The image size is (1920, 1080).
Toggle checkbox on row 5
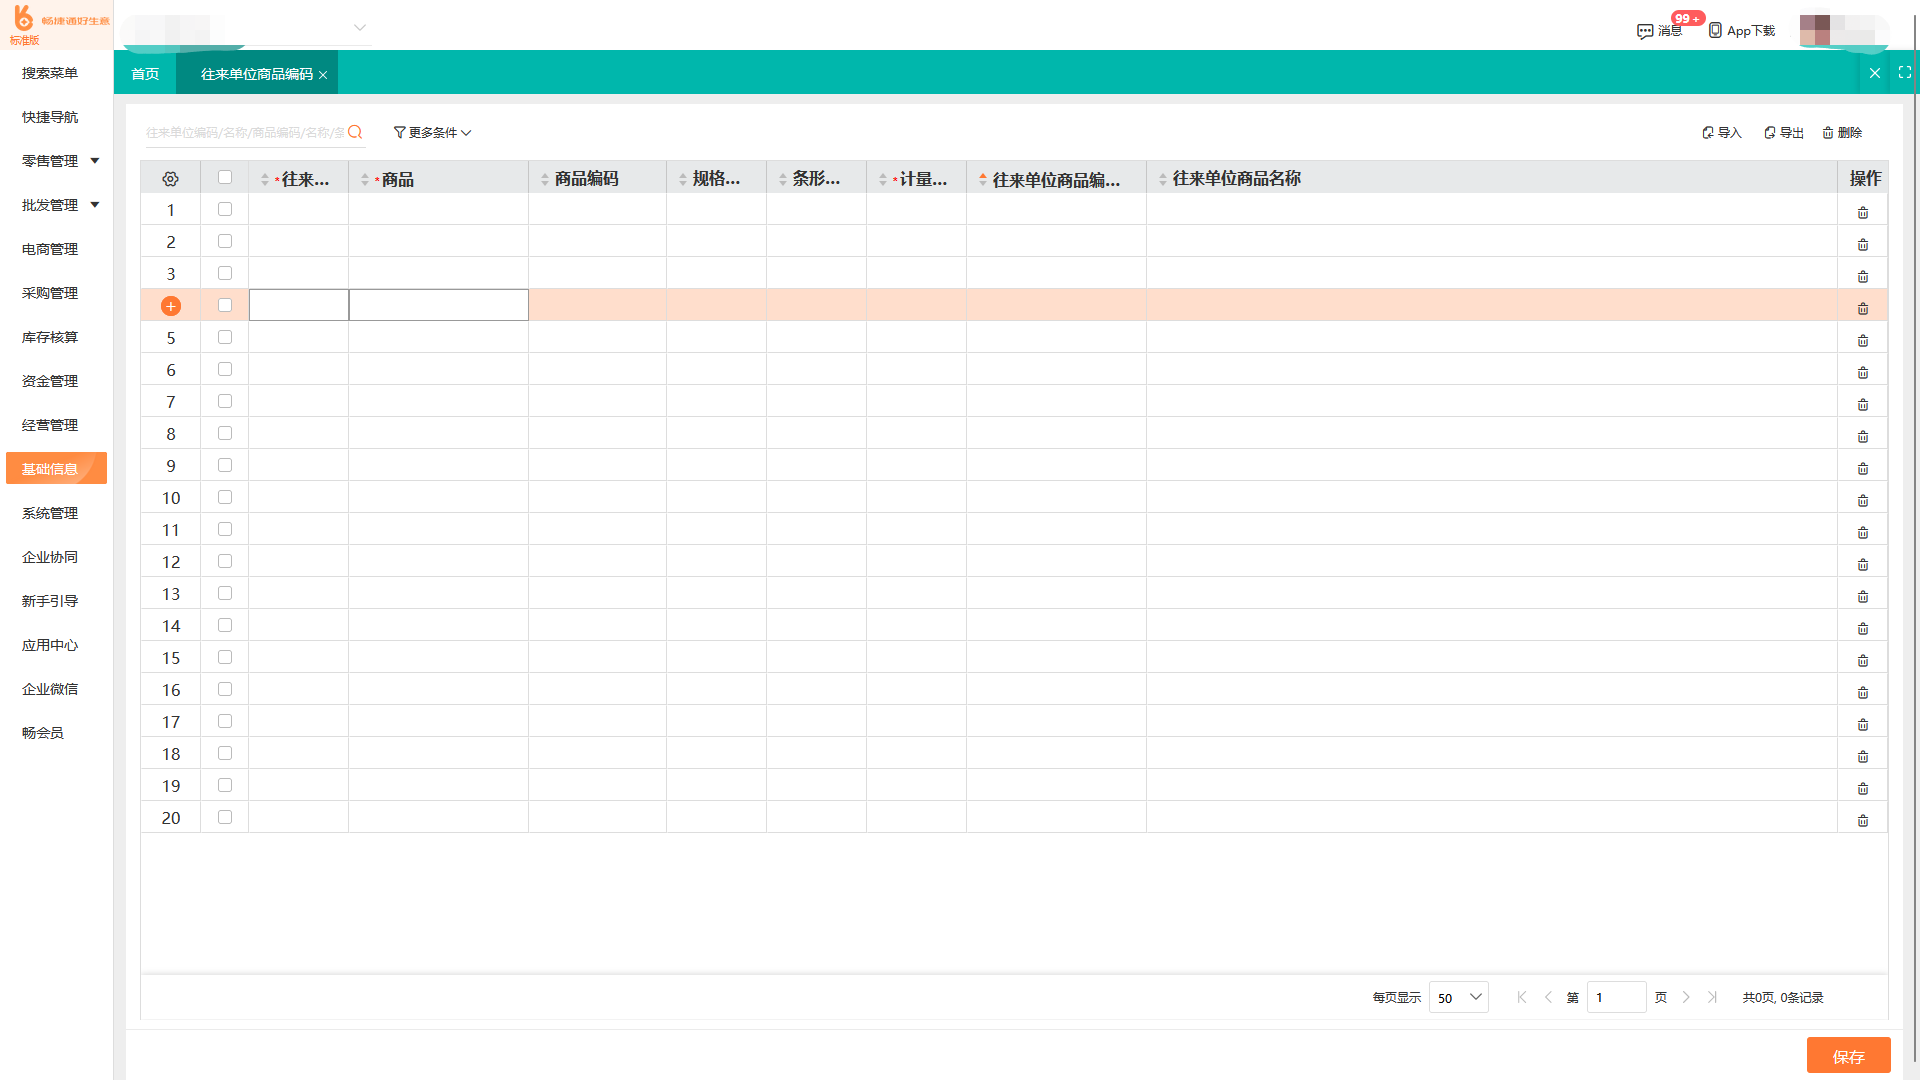pos(224,336)
